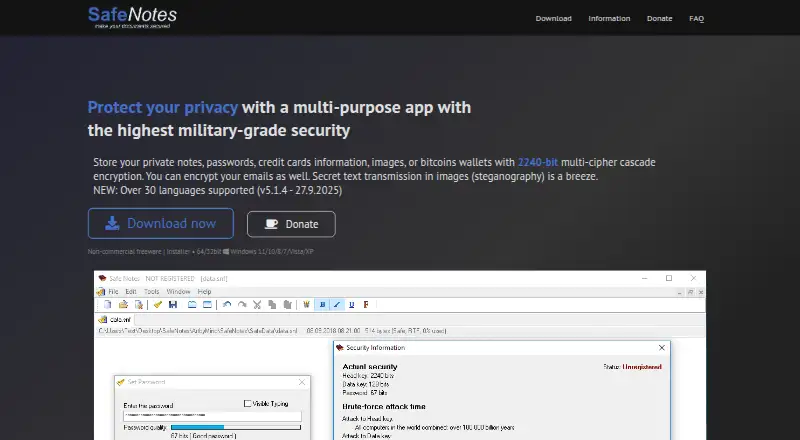
Task: Click the coffee cup icon on Donate button
Action: 271,224
